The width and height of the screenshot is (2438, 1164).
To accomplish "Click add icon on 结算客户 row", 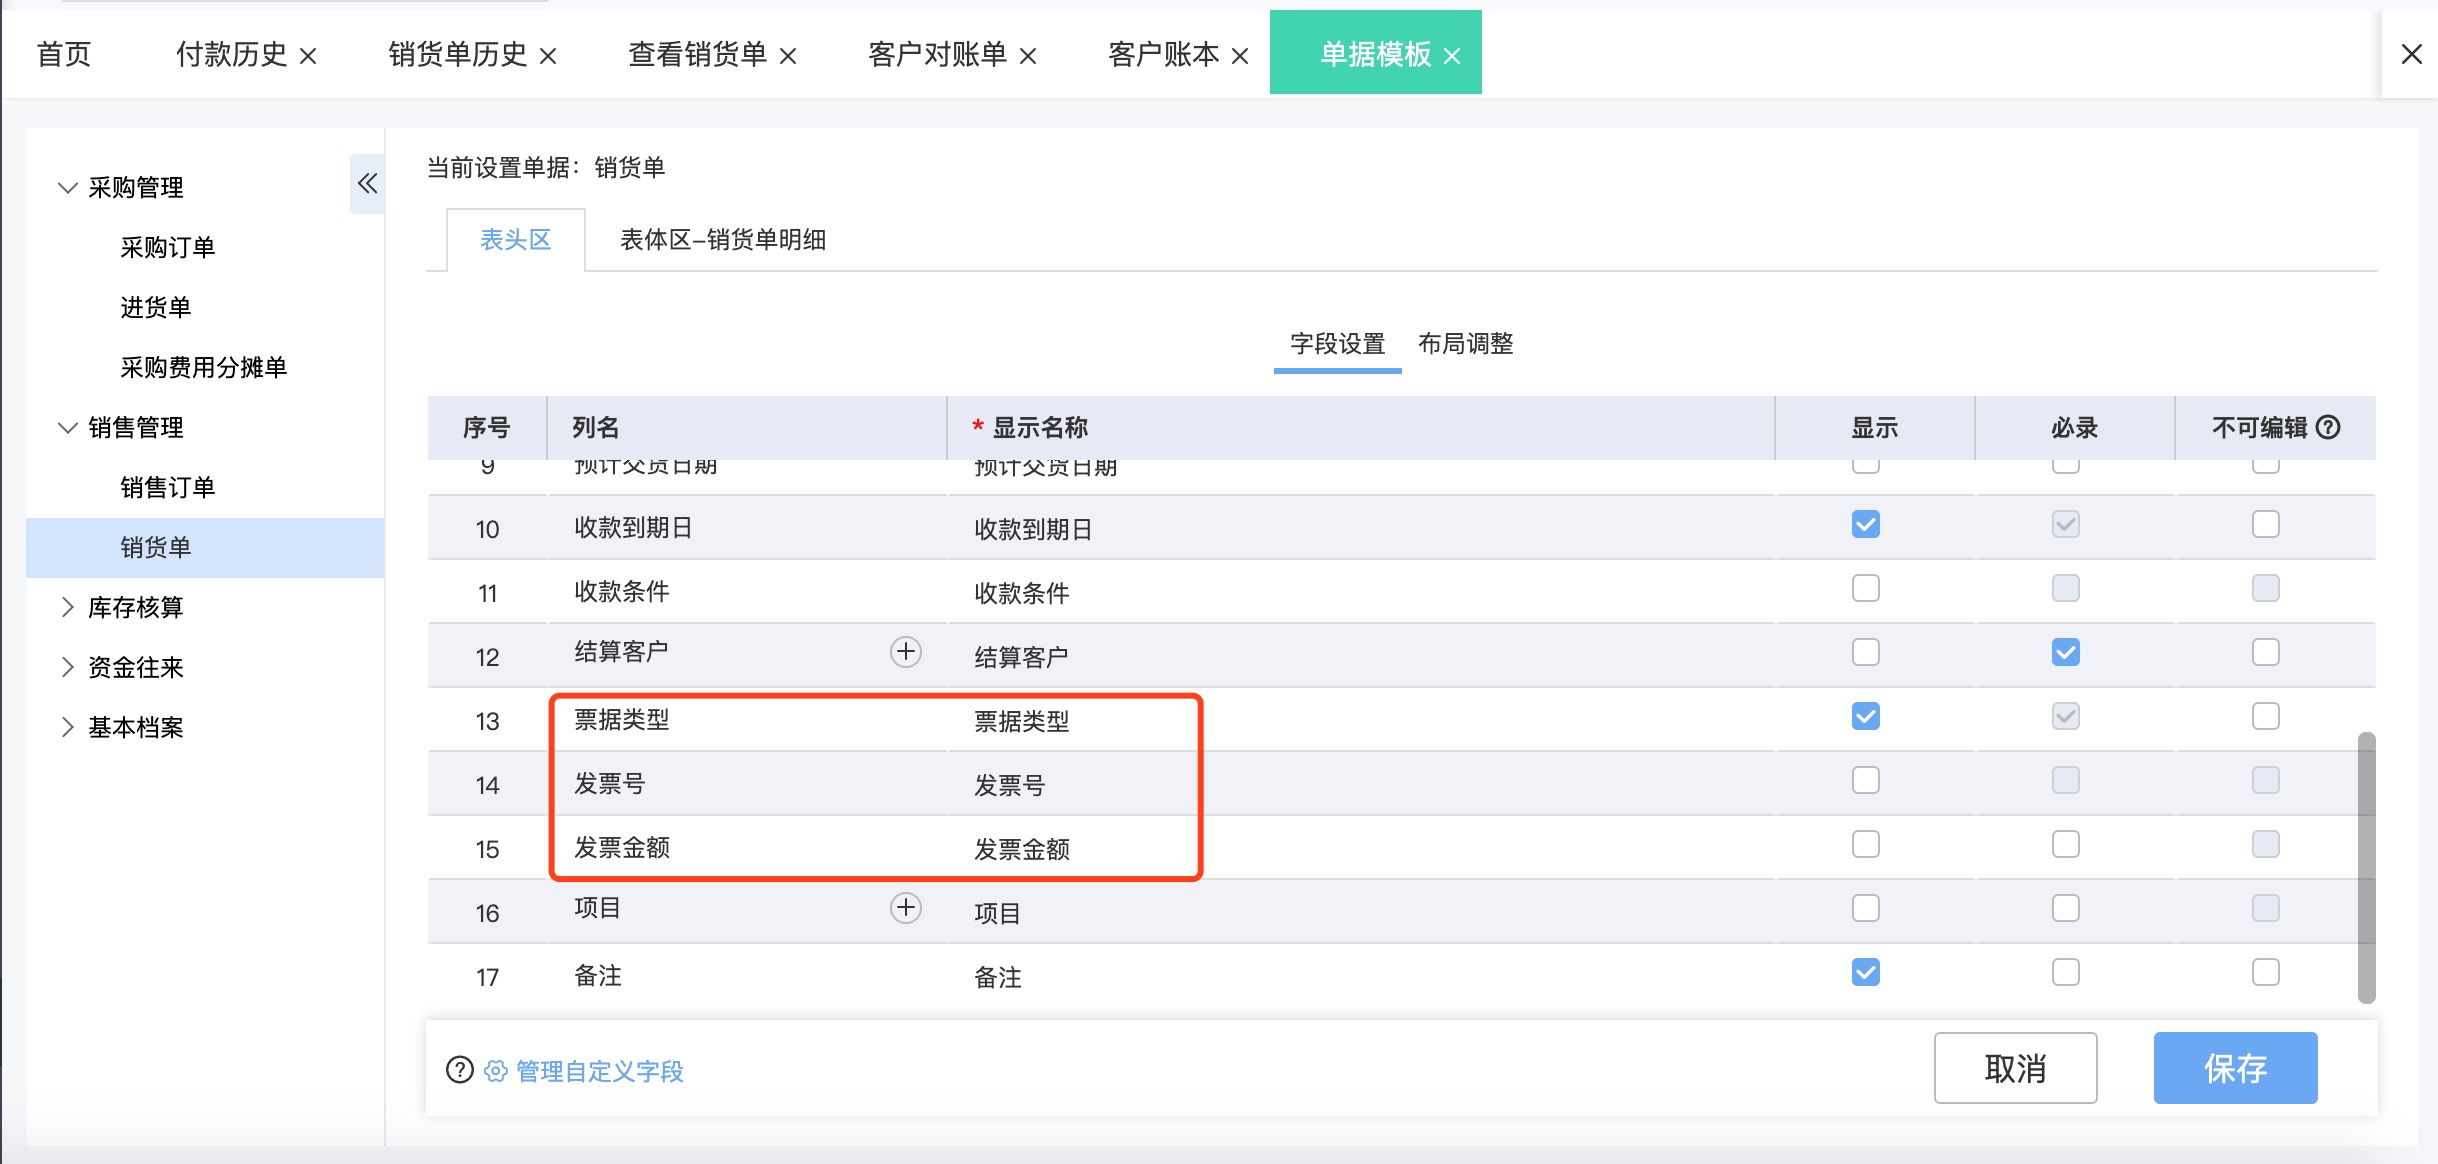I will [900, 654].
